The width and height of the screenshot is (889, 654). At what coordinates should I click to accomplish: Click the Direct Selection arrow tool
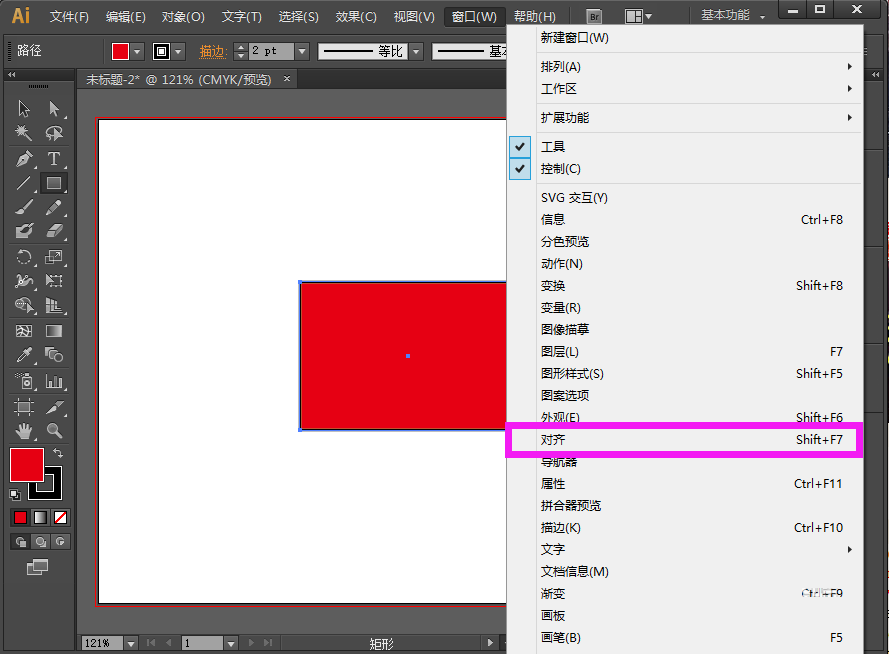point(54,109)
